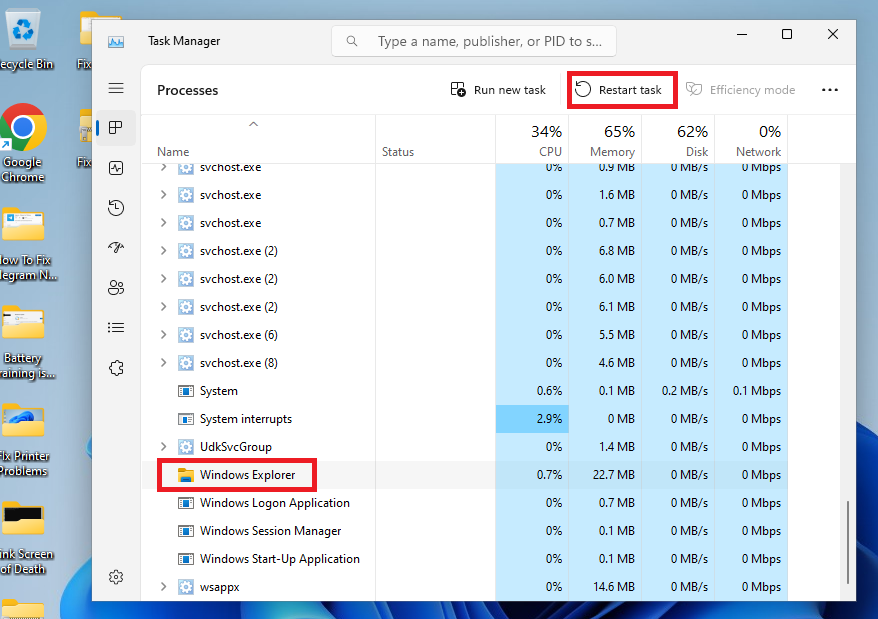Click the search magnifier icon

(352, 41)
